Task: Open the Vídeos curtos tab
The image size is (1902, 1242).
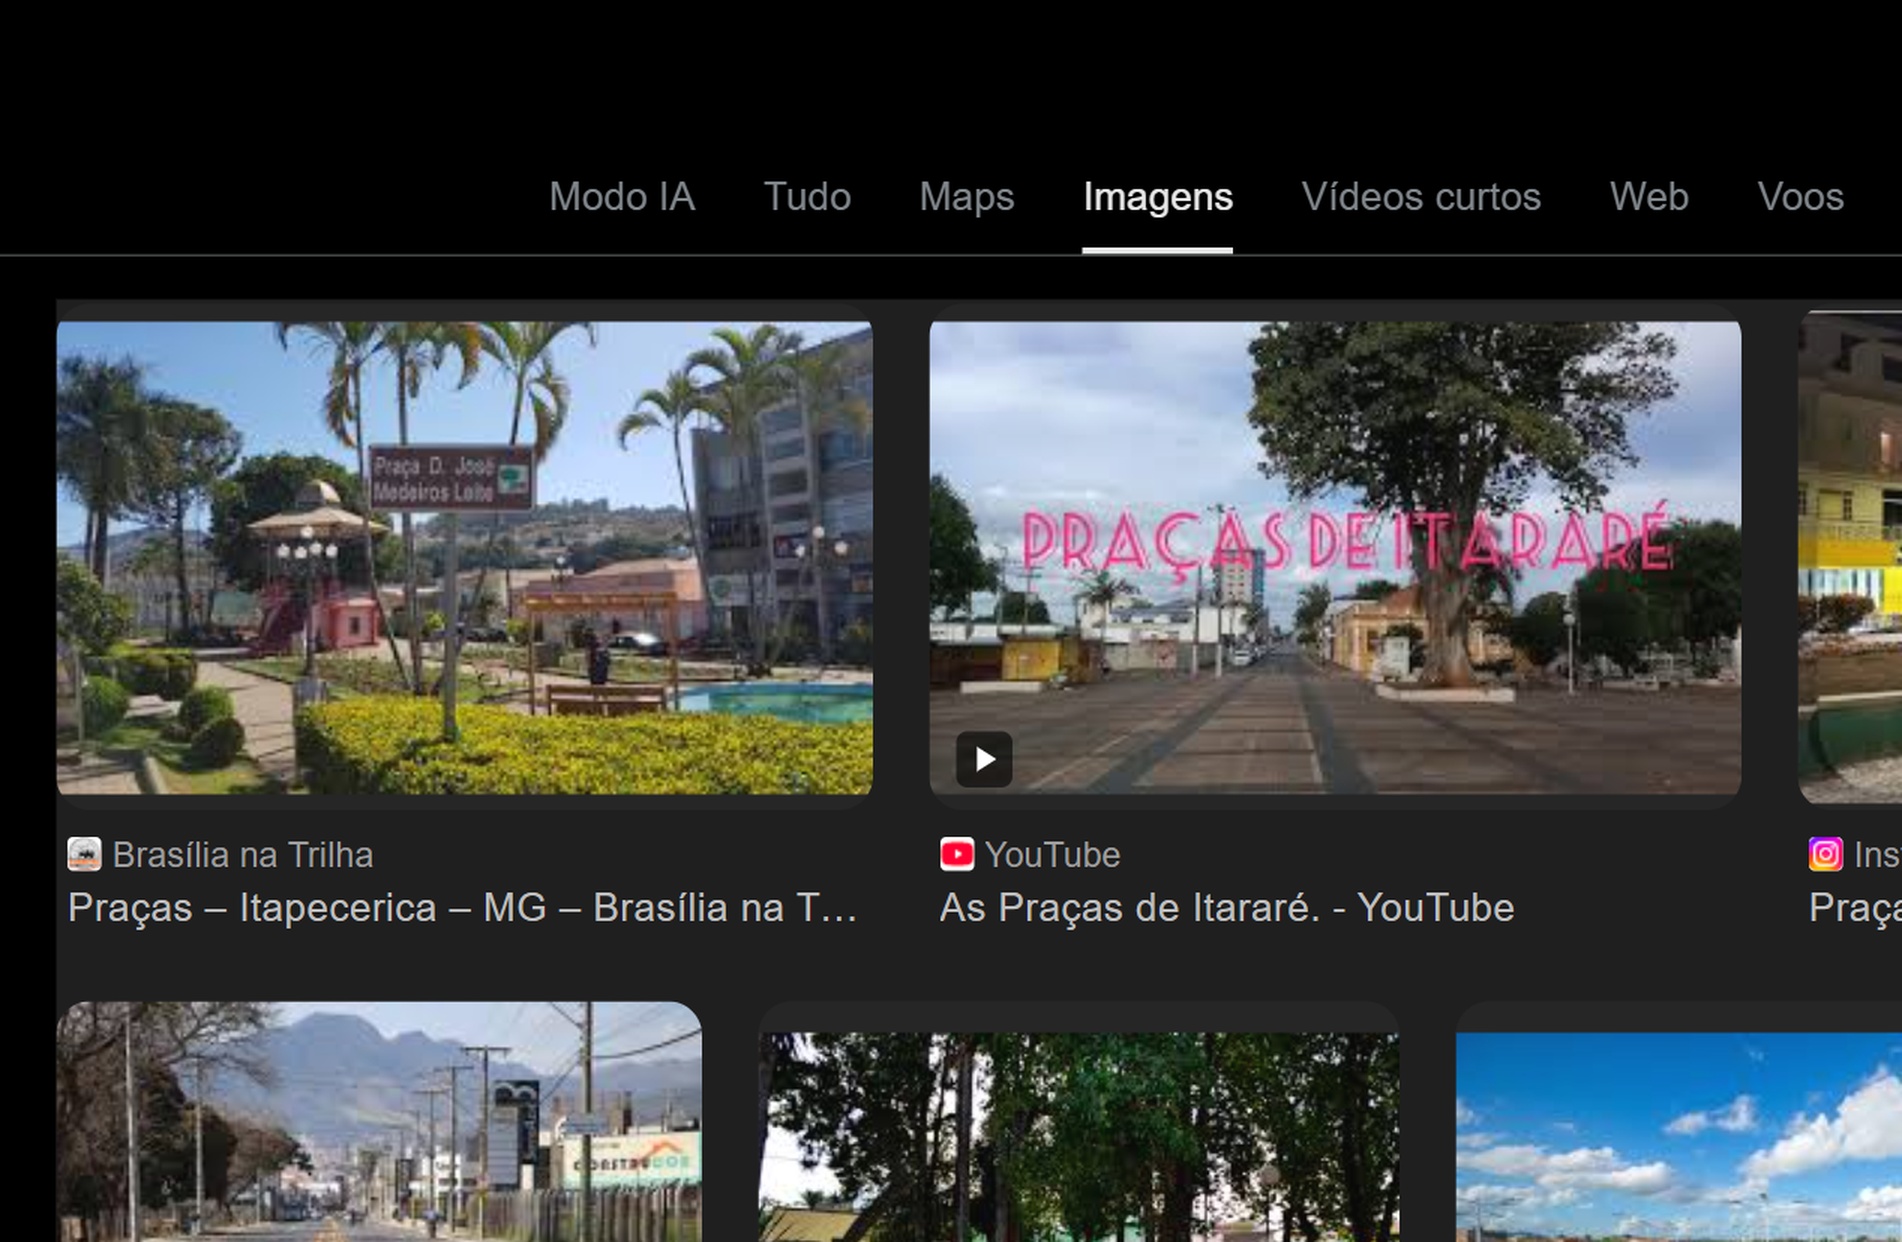Action: pyautogui.click(x=1420, y=197)
